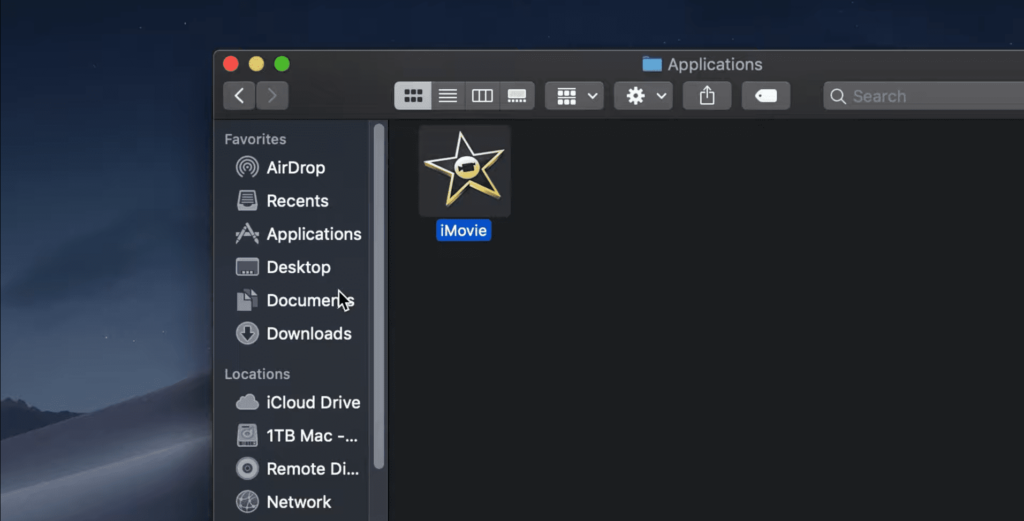Go forward with the right chevron button
The height and width of the screenshot is (521, 1024).
coord(272,96)
